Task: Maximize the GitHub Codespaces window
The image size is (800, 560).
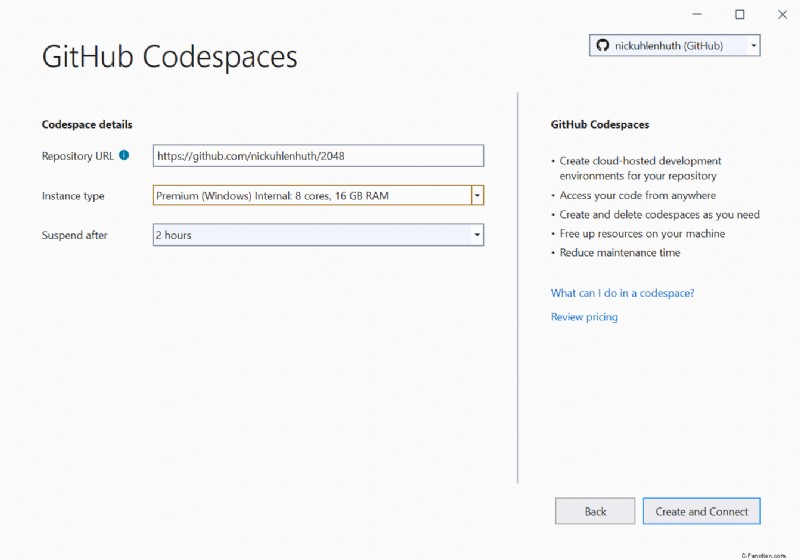Action: point(740,14)
